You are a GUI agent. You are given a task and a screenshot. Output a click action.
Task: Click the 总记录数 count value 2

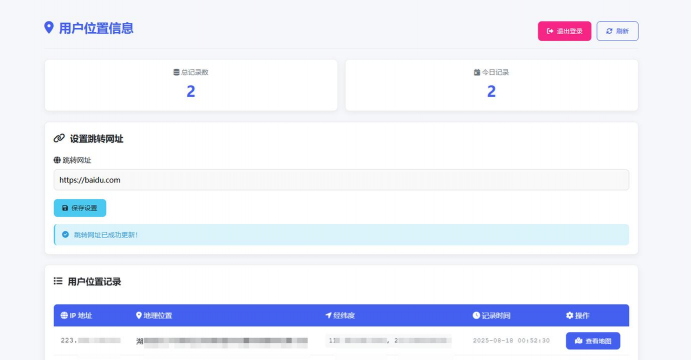coord(191,91)
